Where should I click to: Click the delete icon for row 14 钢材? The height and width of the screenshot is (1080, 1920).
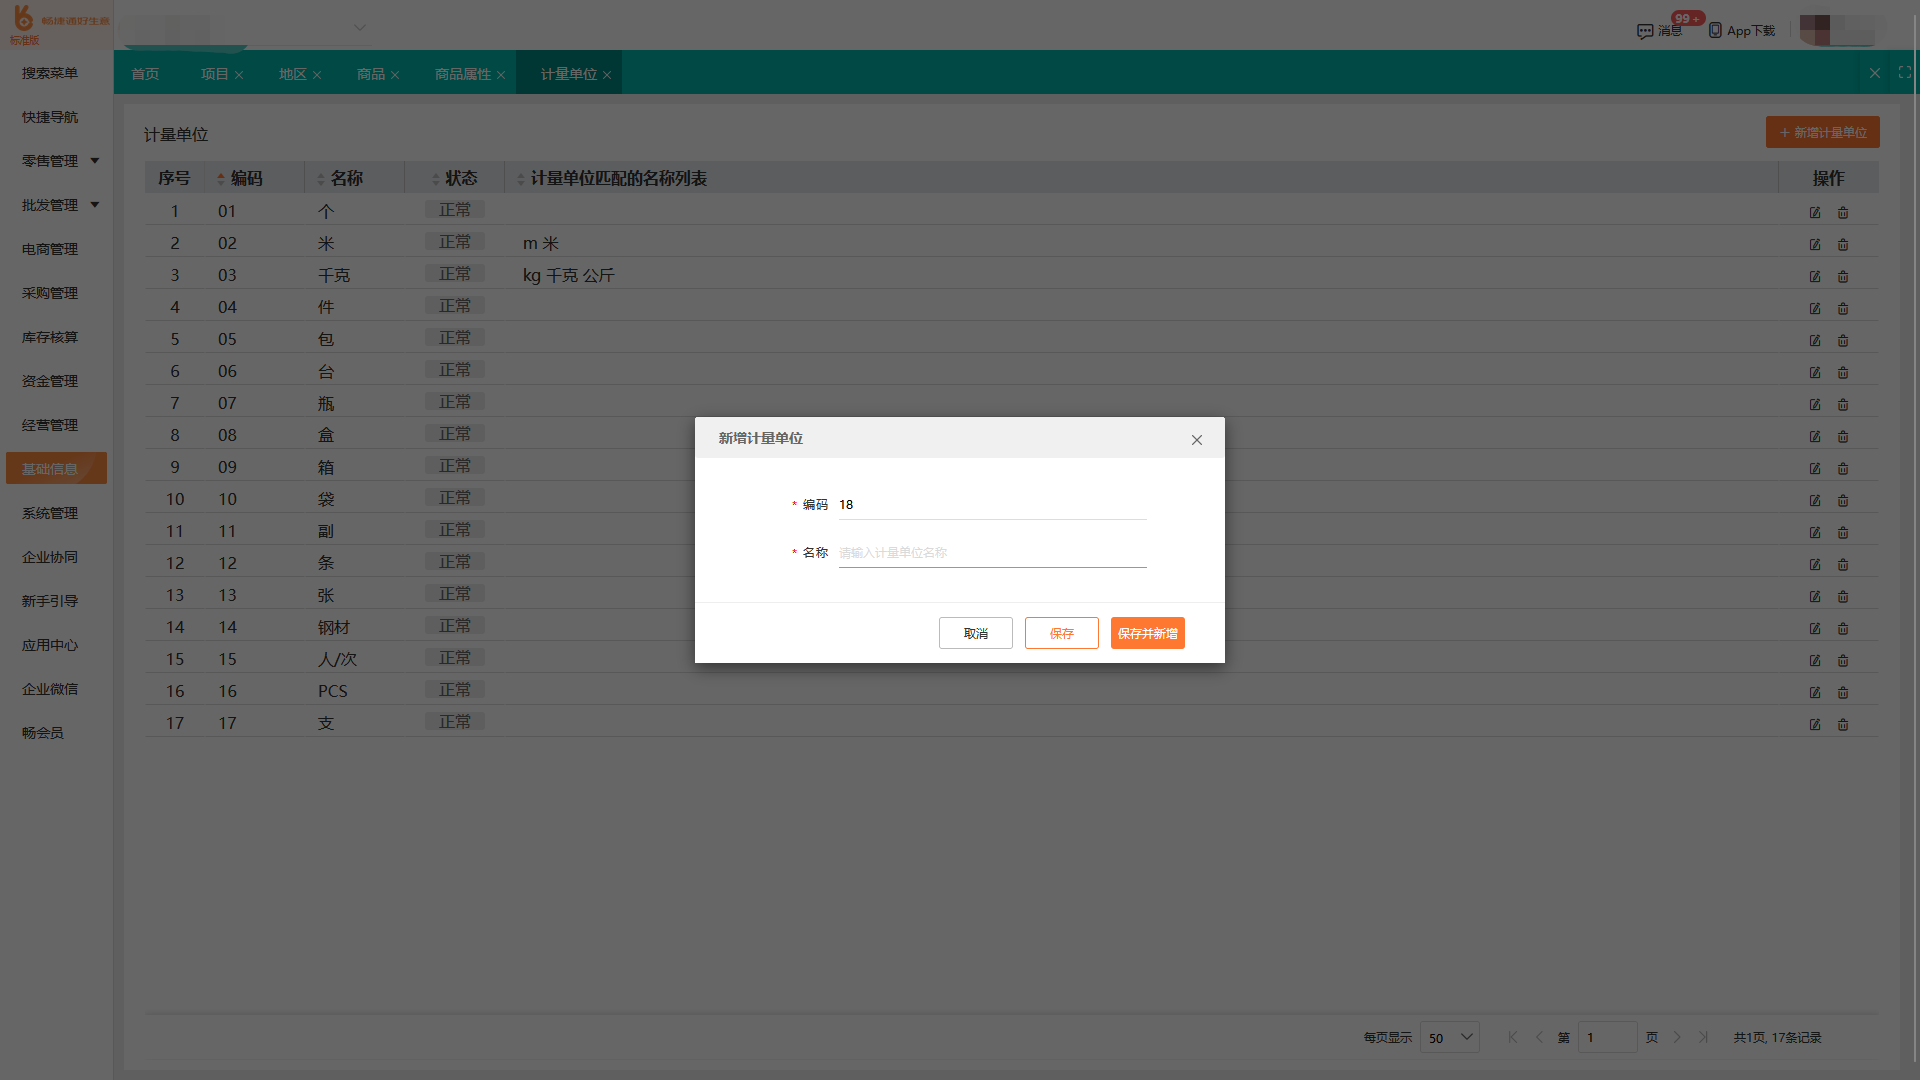coord(1844,628)
